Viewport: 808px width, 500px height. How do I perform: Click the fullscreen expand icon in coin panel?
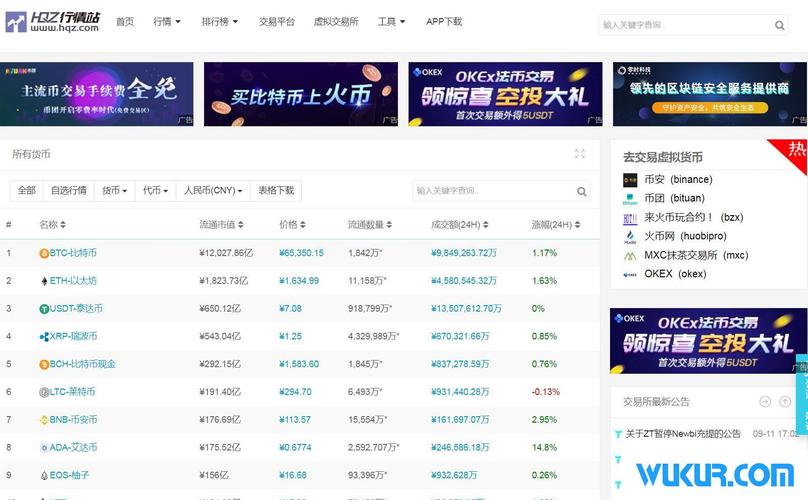click(579, 154)
